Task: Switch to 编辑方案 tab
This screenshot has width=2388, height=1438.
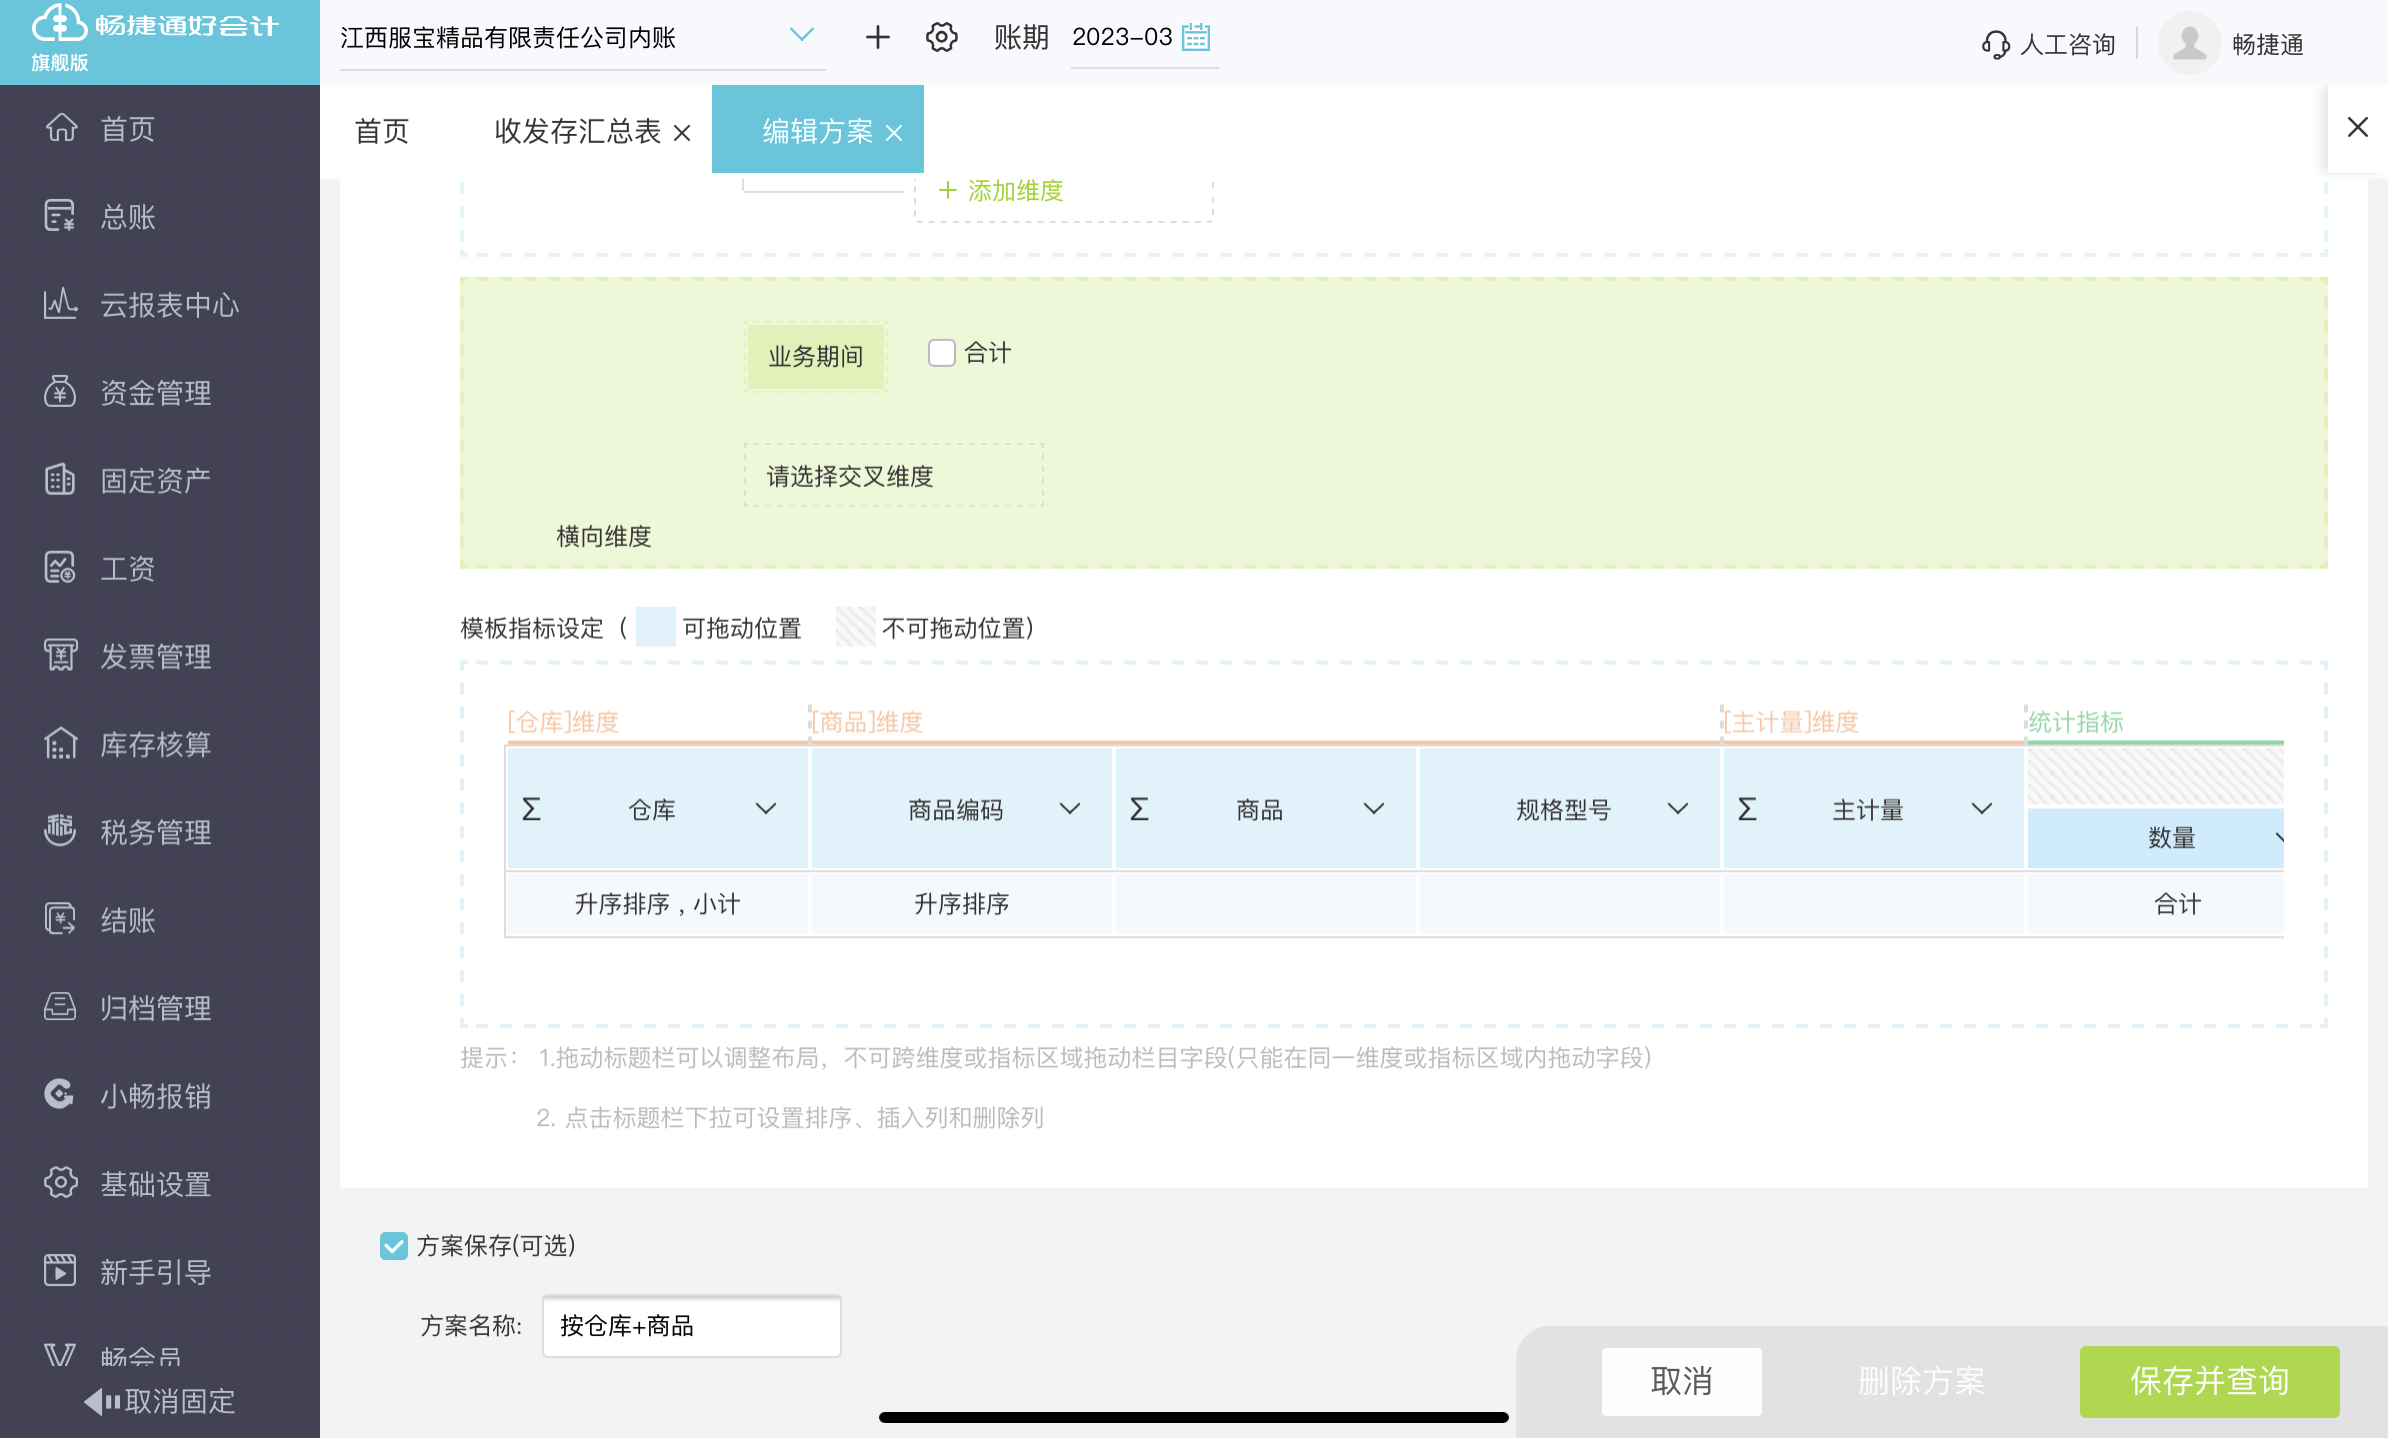Action: pos(814,128)
